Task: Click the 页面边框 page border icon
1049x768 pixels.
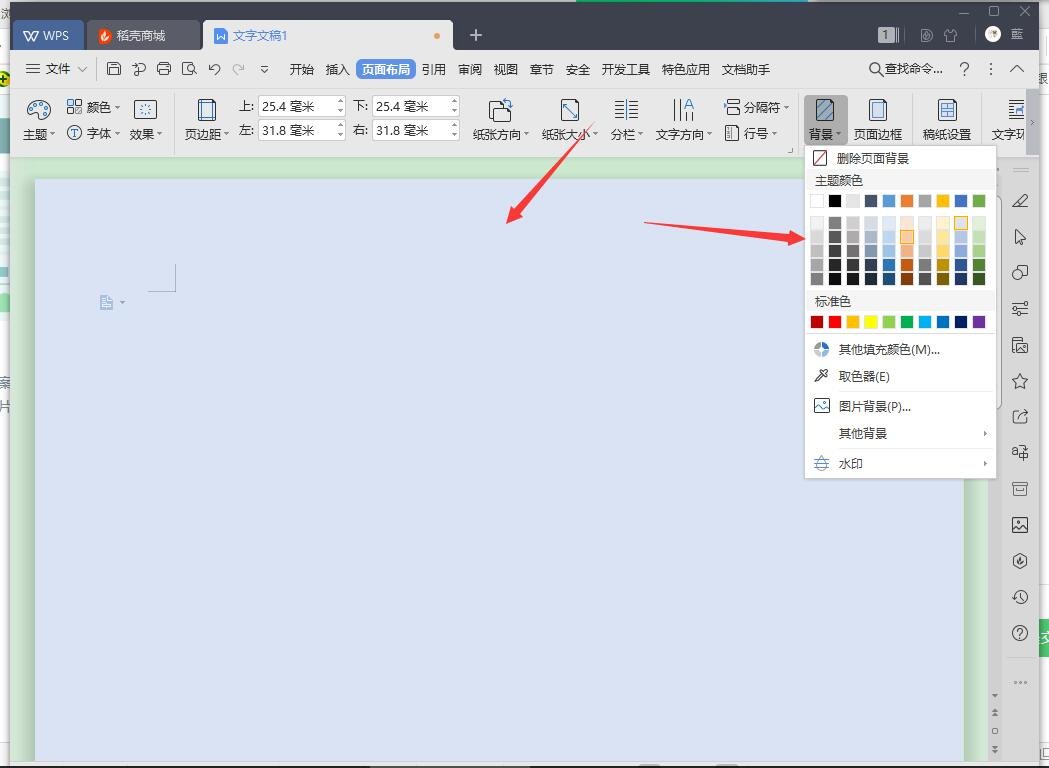Action: 877,110
